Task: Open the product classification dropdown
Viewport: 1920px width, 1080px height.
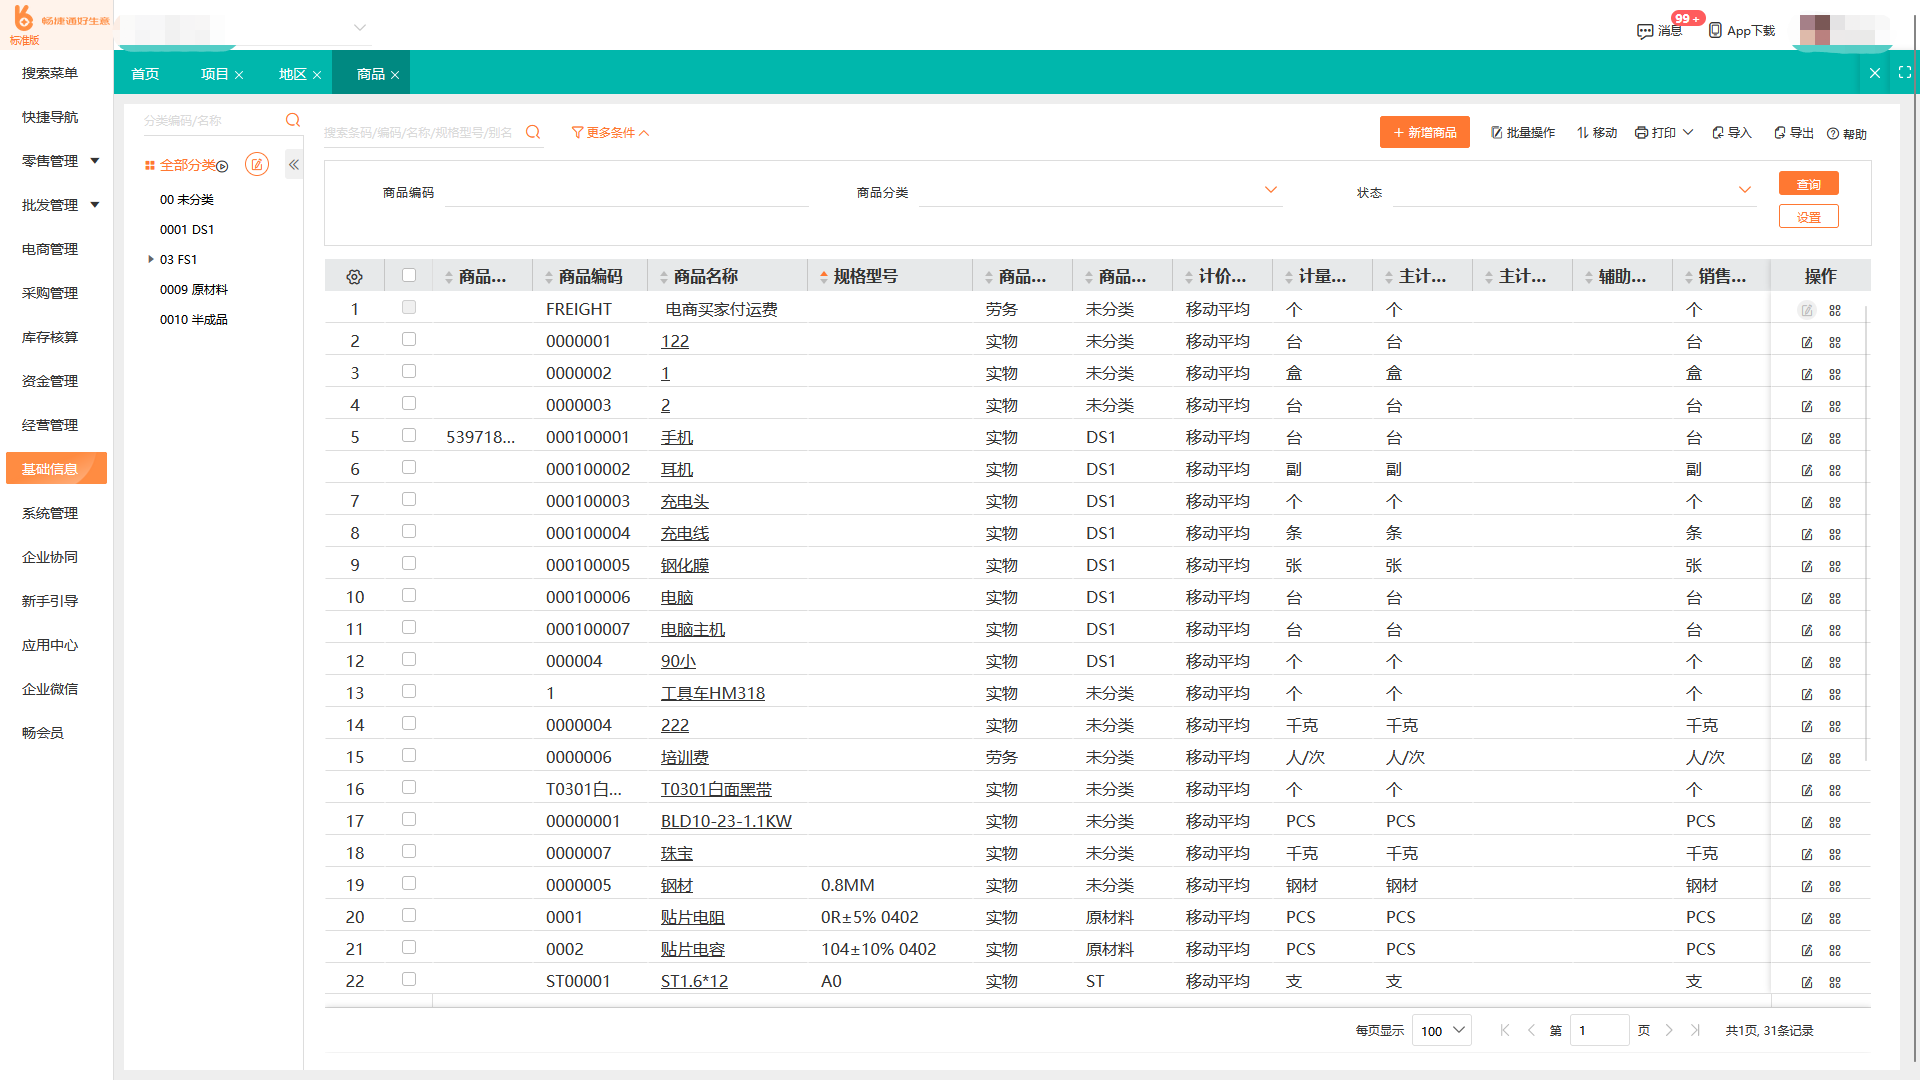Action: [x=1265, y=191]
